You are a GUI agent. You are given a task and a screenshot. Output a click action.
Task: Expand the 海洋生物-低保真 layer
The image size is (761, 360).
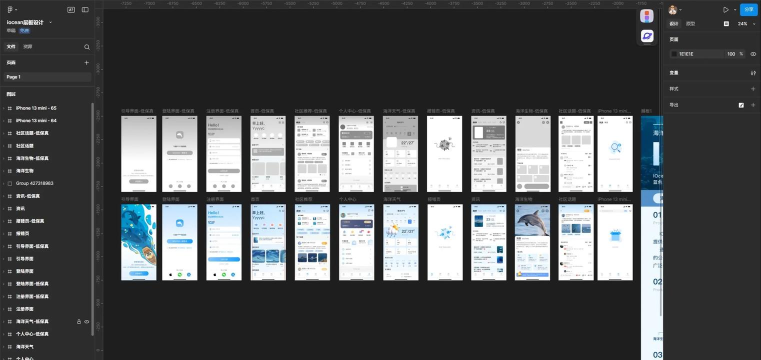3,158
